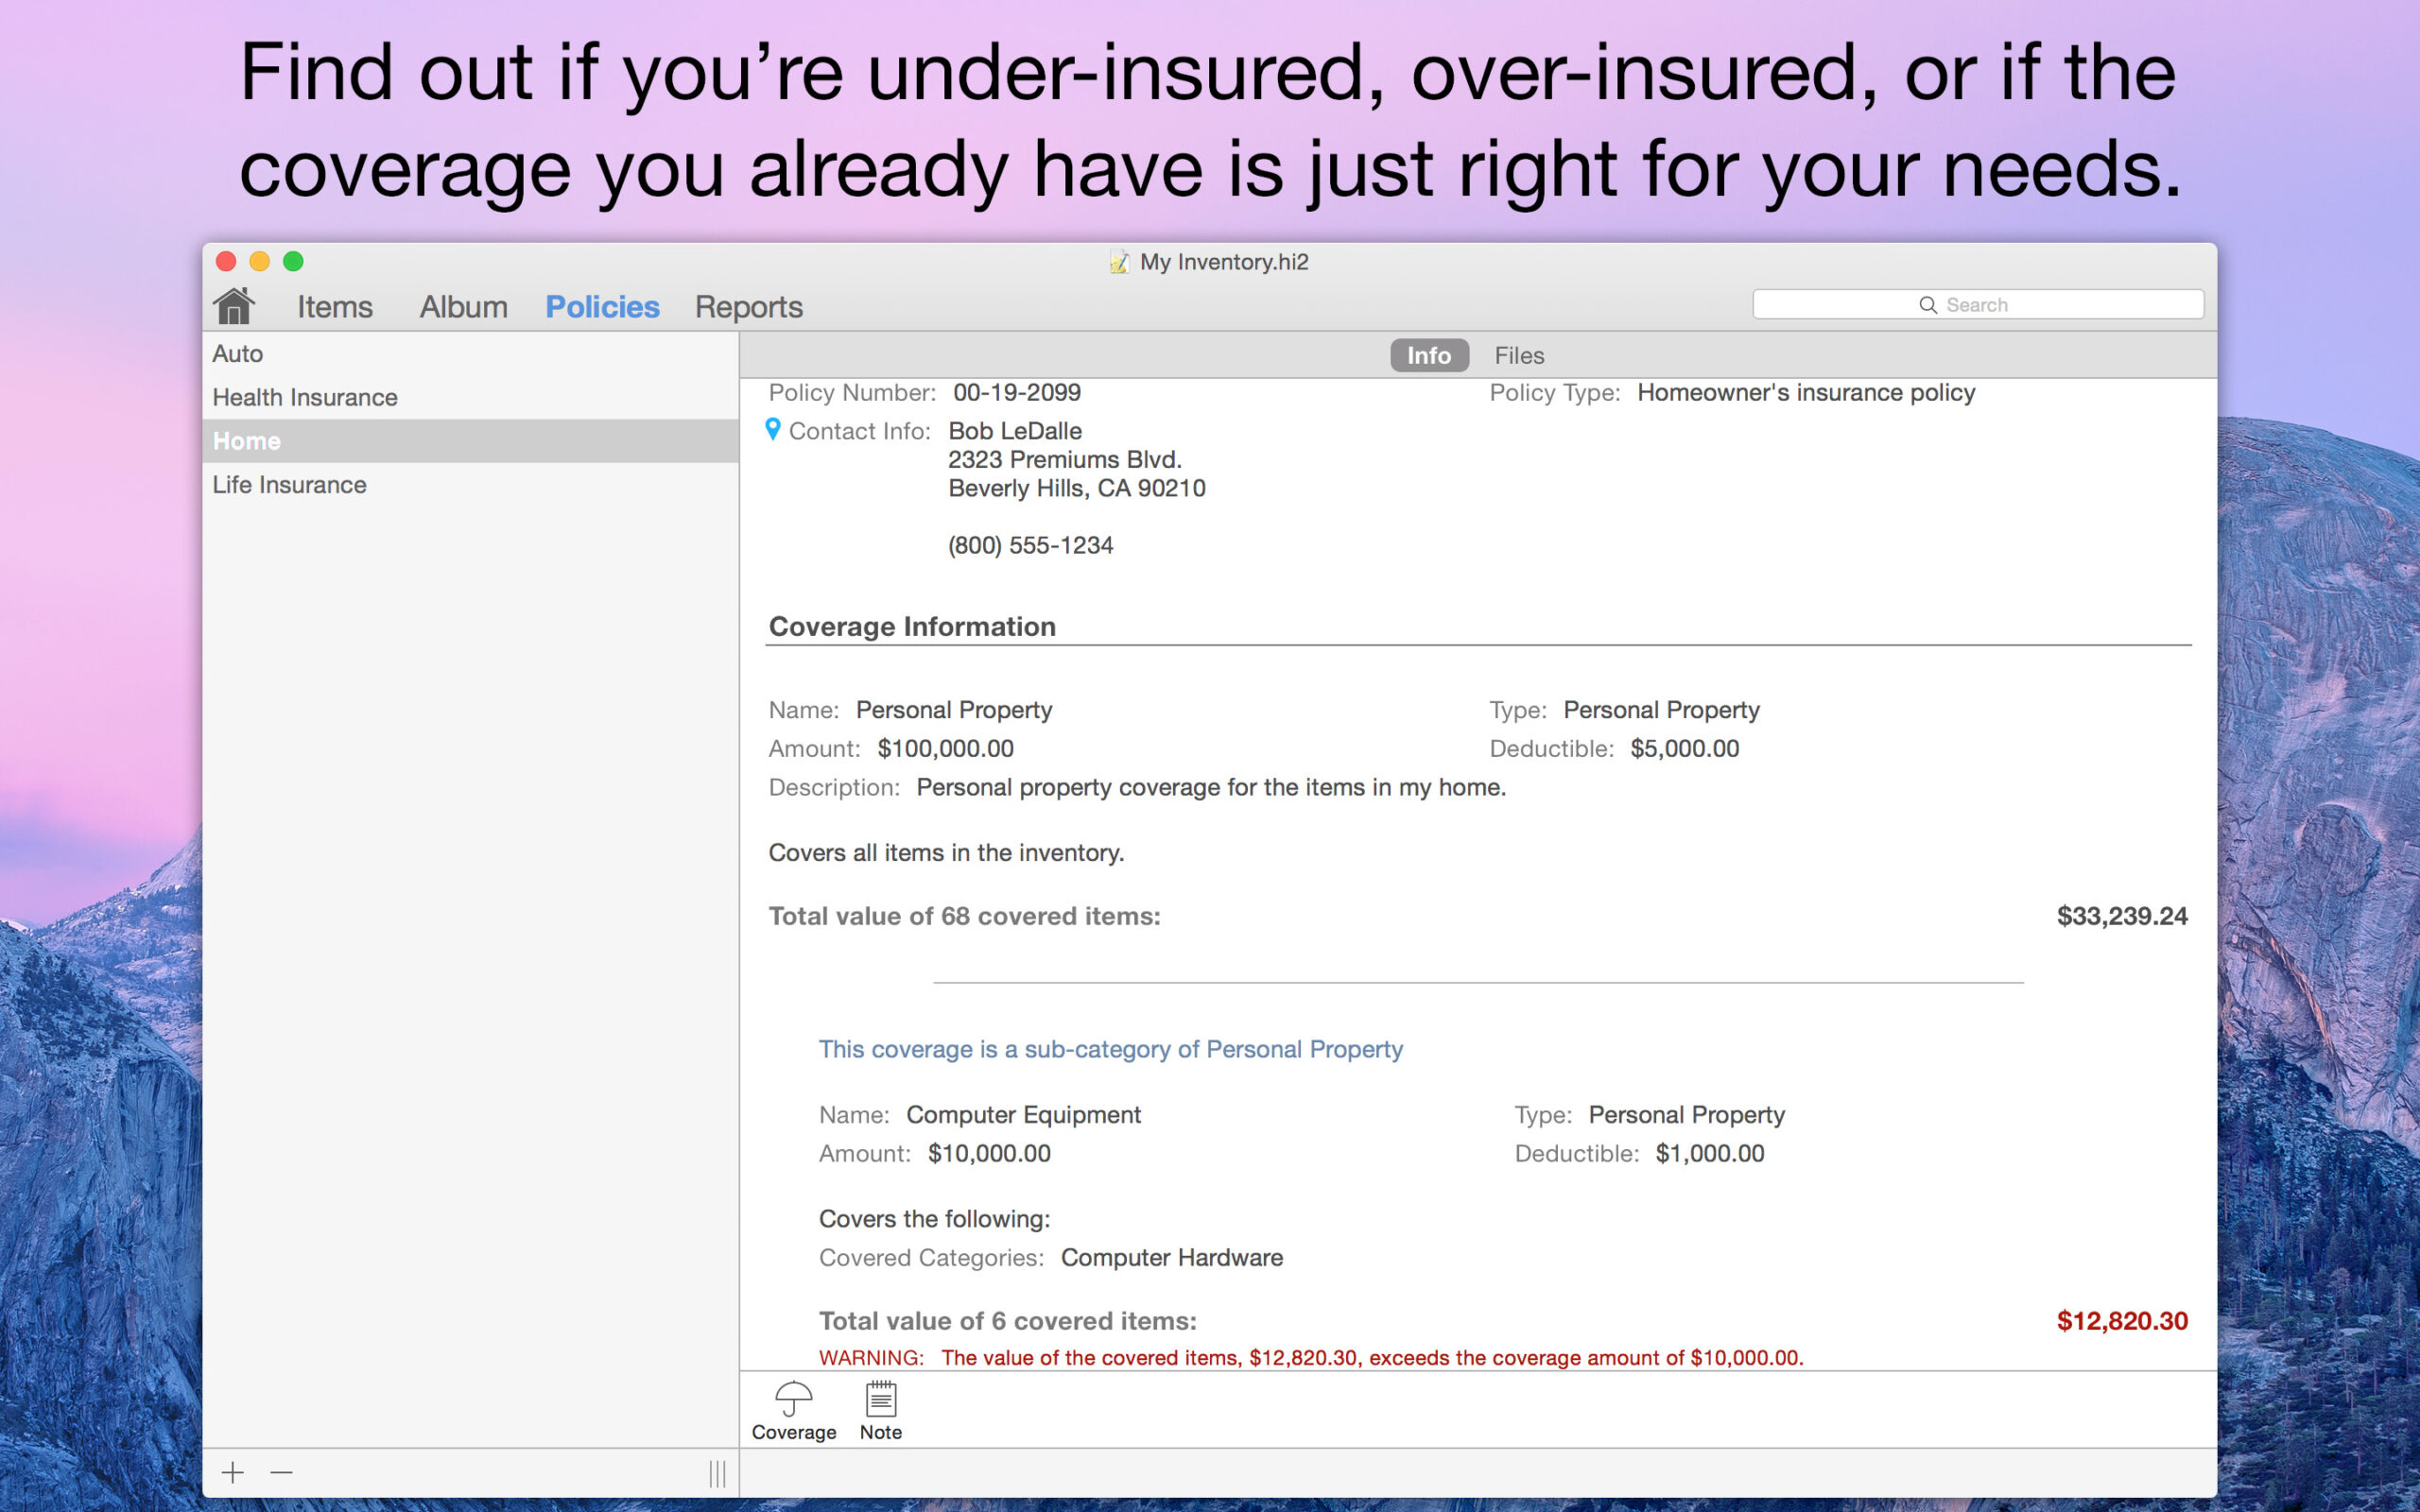Click the Home icon in sidebar

(x=238, y=305)
